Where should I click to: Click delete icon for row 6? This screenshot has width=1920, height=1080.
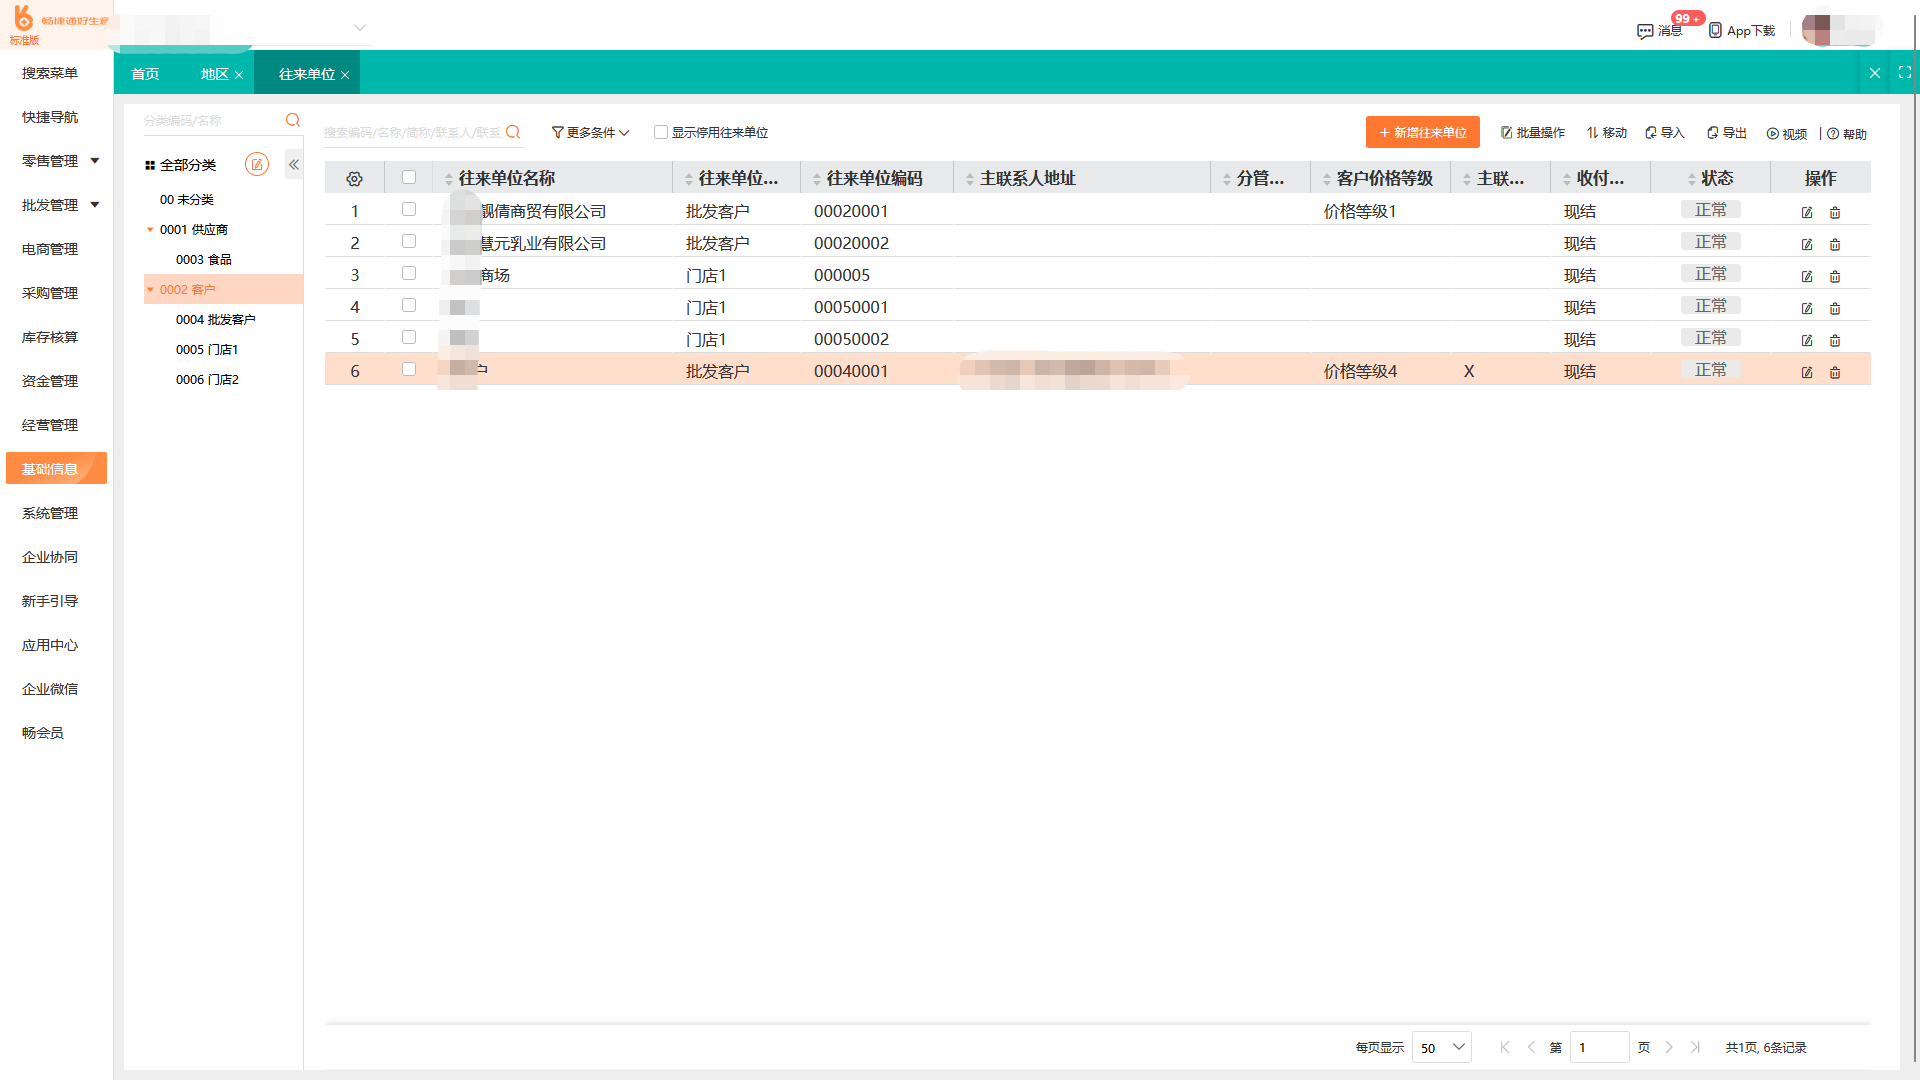click(x=1836, y=372)
